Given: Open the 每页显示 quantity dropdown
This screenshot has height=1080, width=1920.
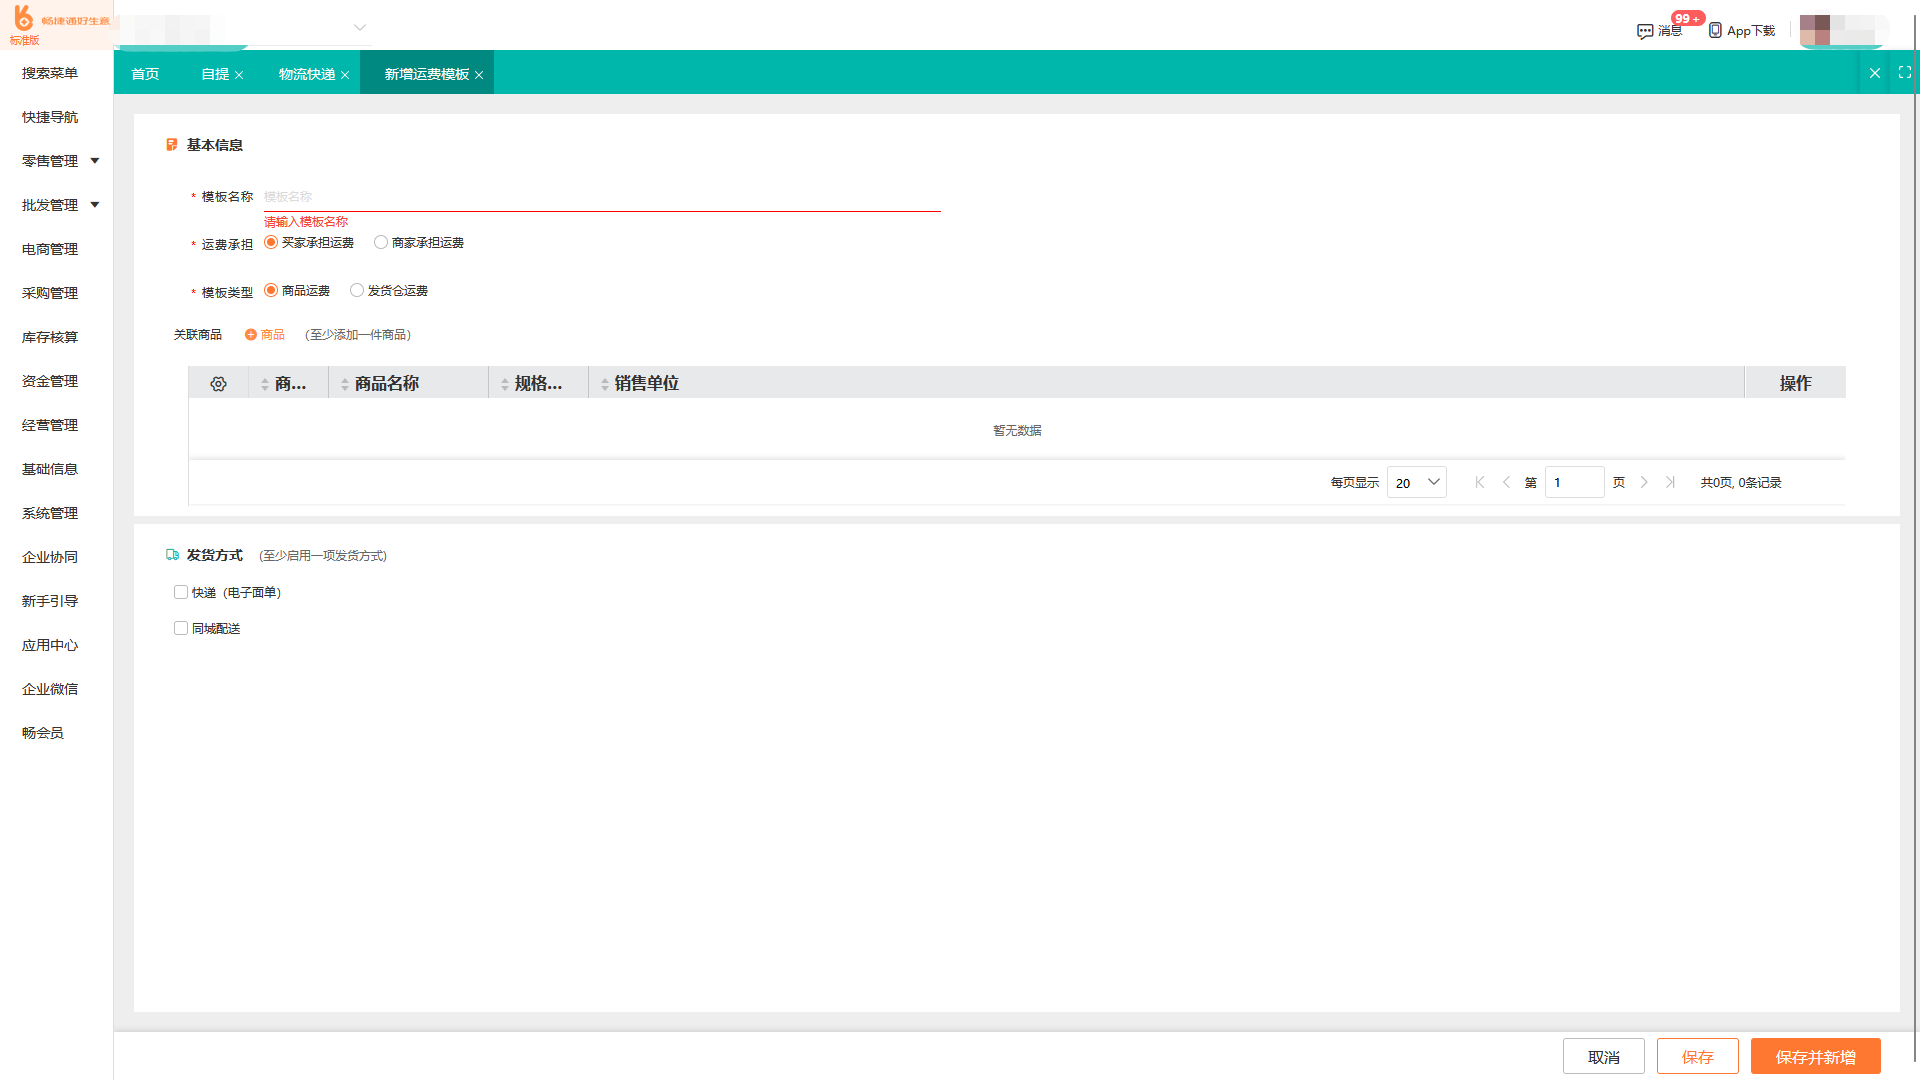Looking at the screenshot, I should (x=1416, y=481).
